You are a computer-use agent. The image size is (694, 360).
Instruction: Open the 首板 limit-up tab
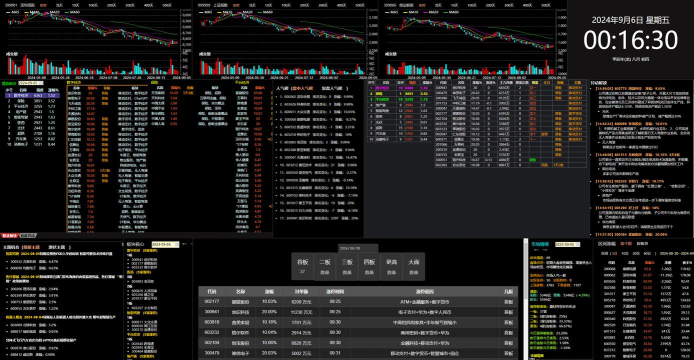[303, 266]
